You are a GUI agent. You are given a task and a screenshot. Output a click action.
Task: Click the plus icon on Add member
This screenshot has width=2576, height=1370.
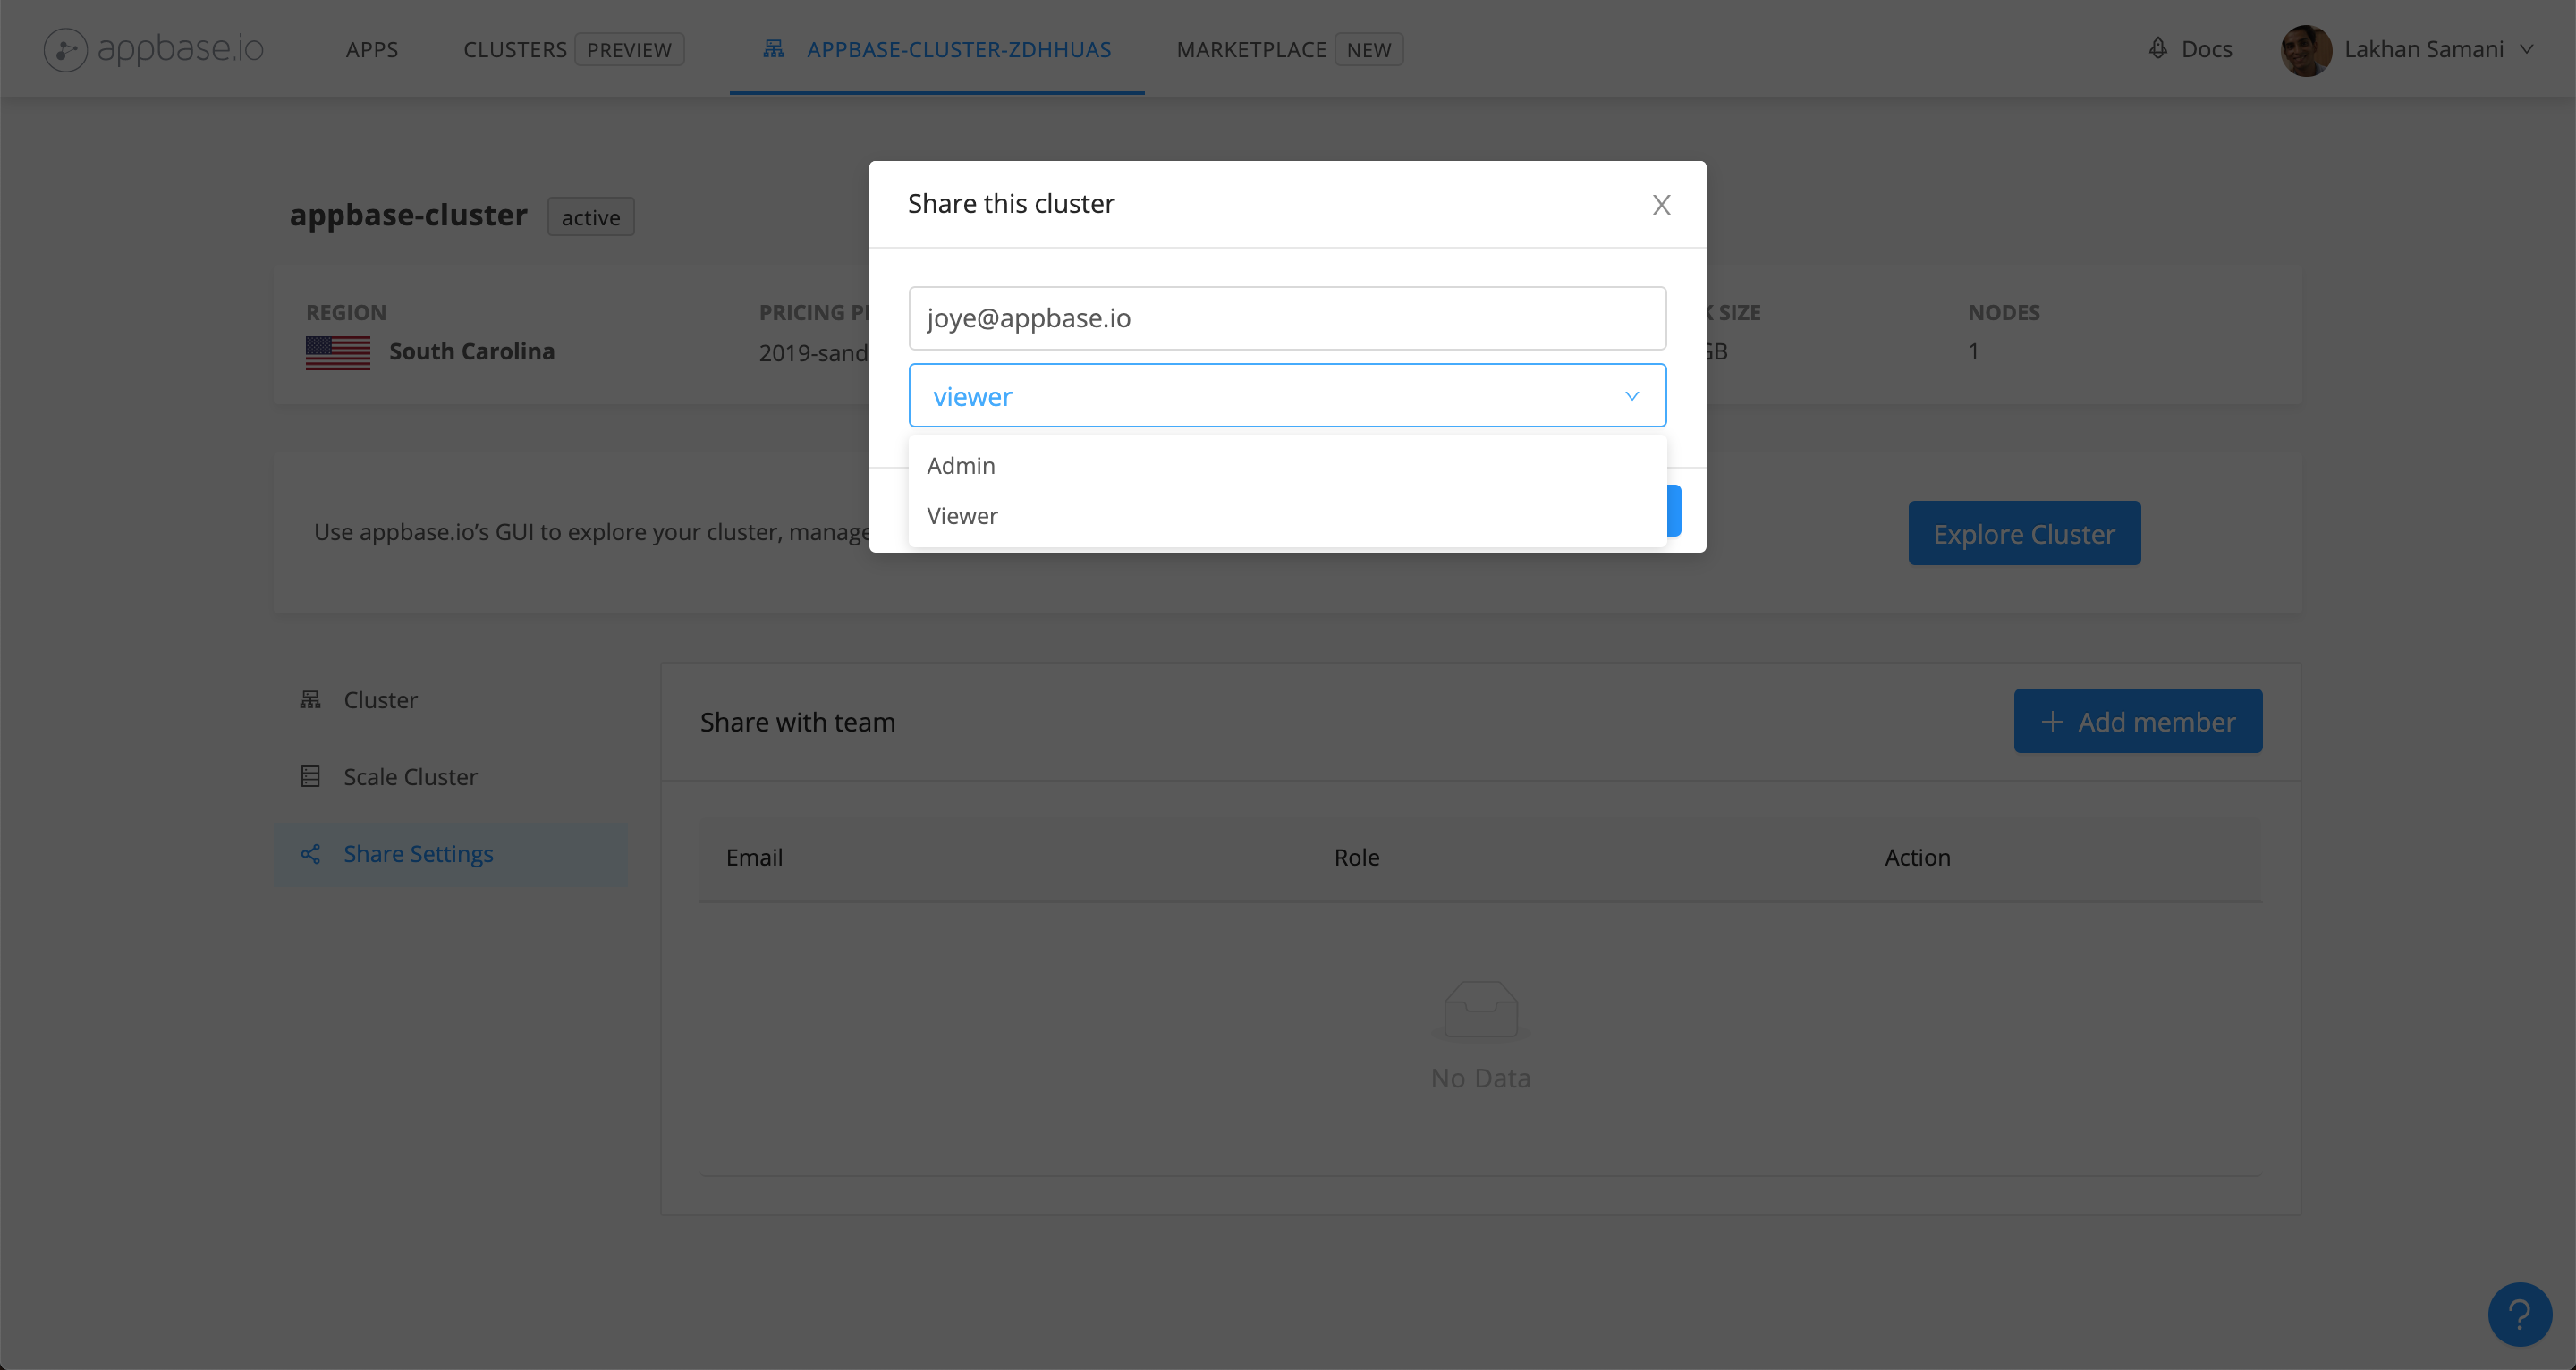(2052, 722)
